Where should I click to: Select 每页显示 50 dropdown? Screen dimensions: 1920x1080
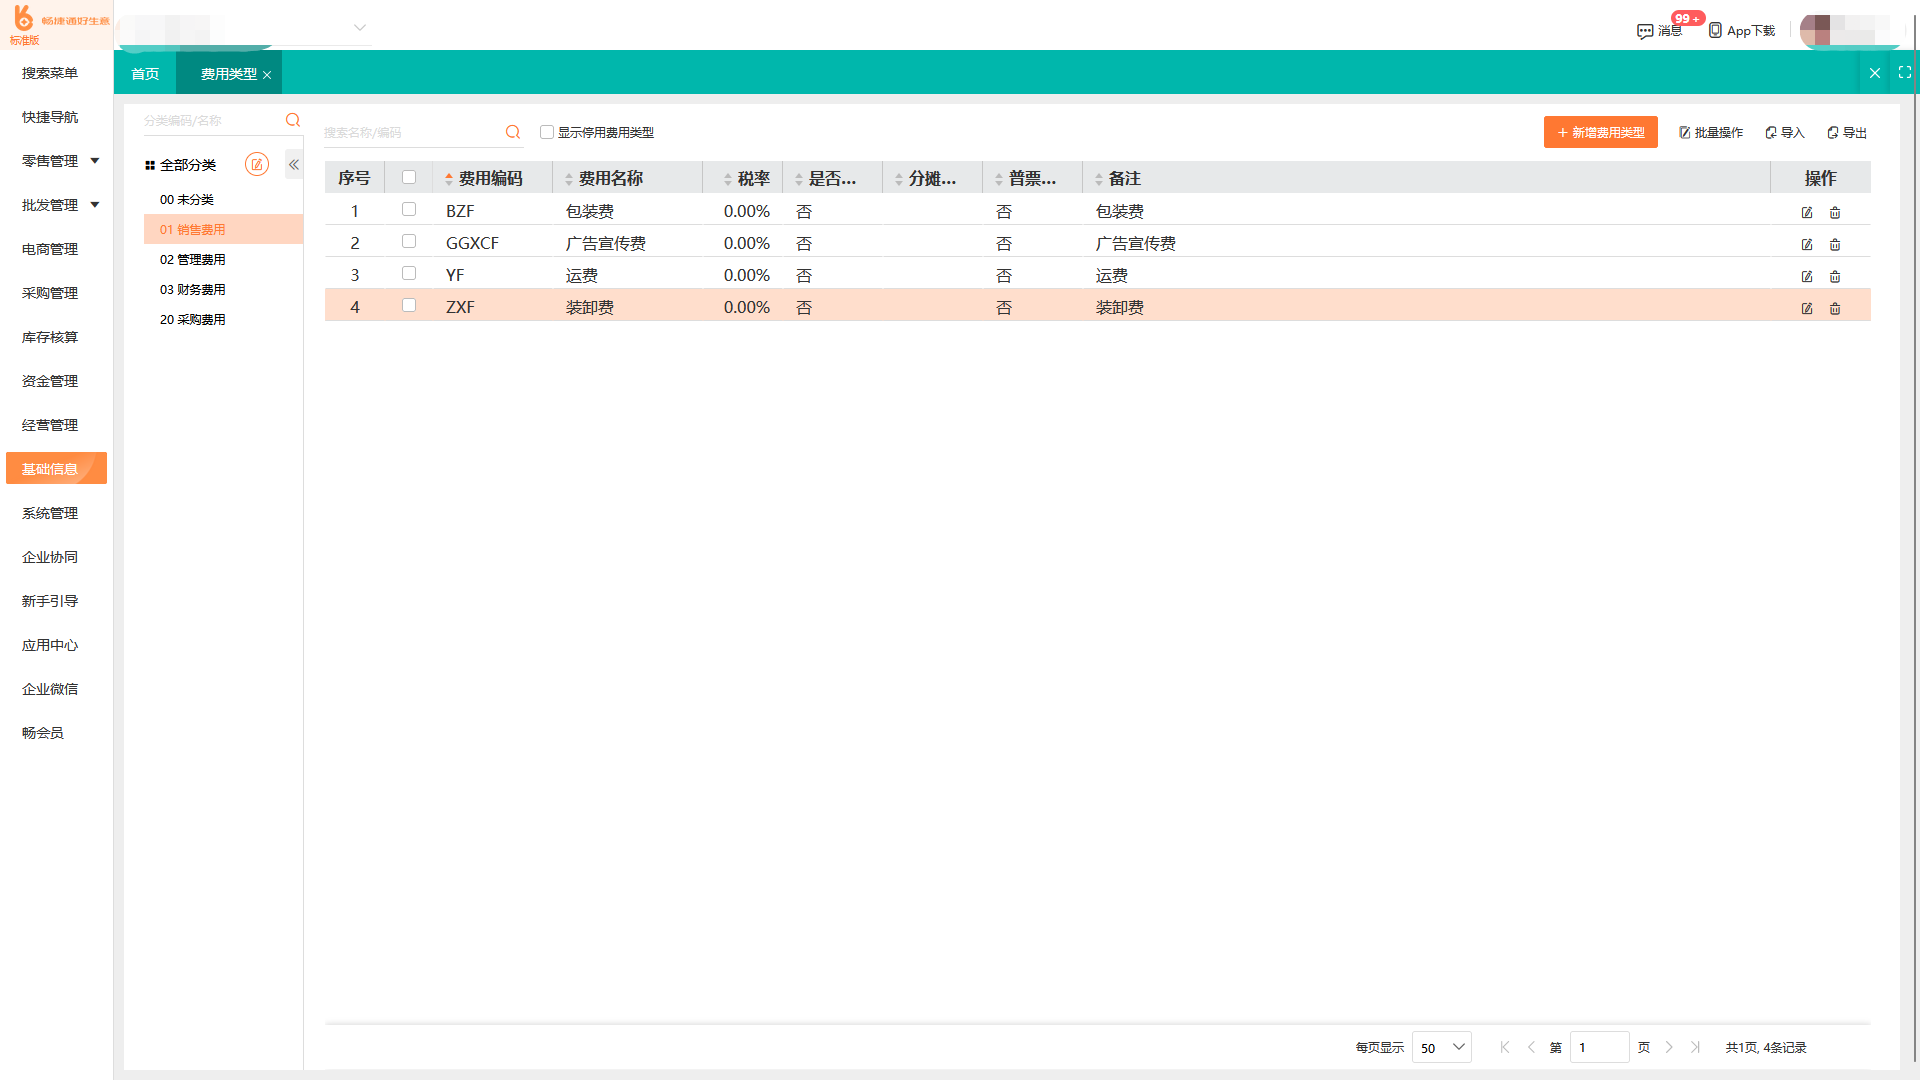(x=1439, y=1047)
